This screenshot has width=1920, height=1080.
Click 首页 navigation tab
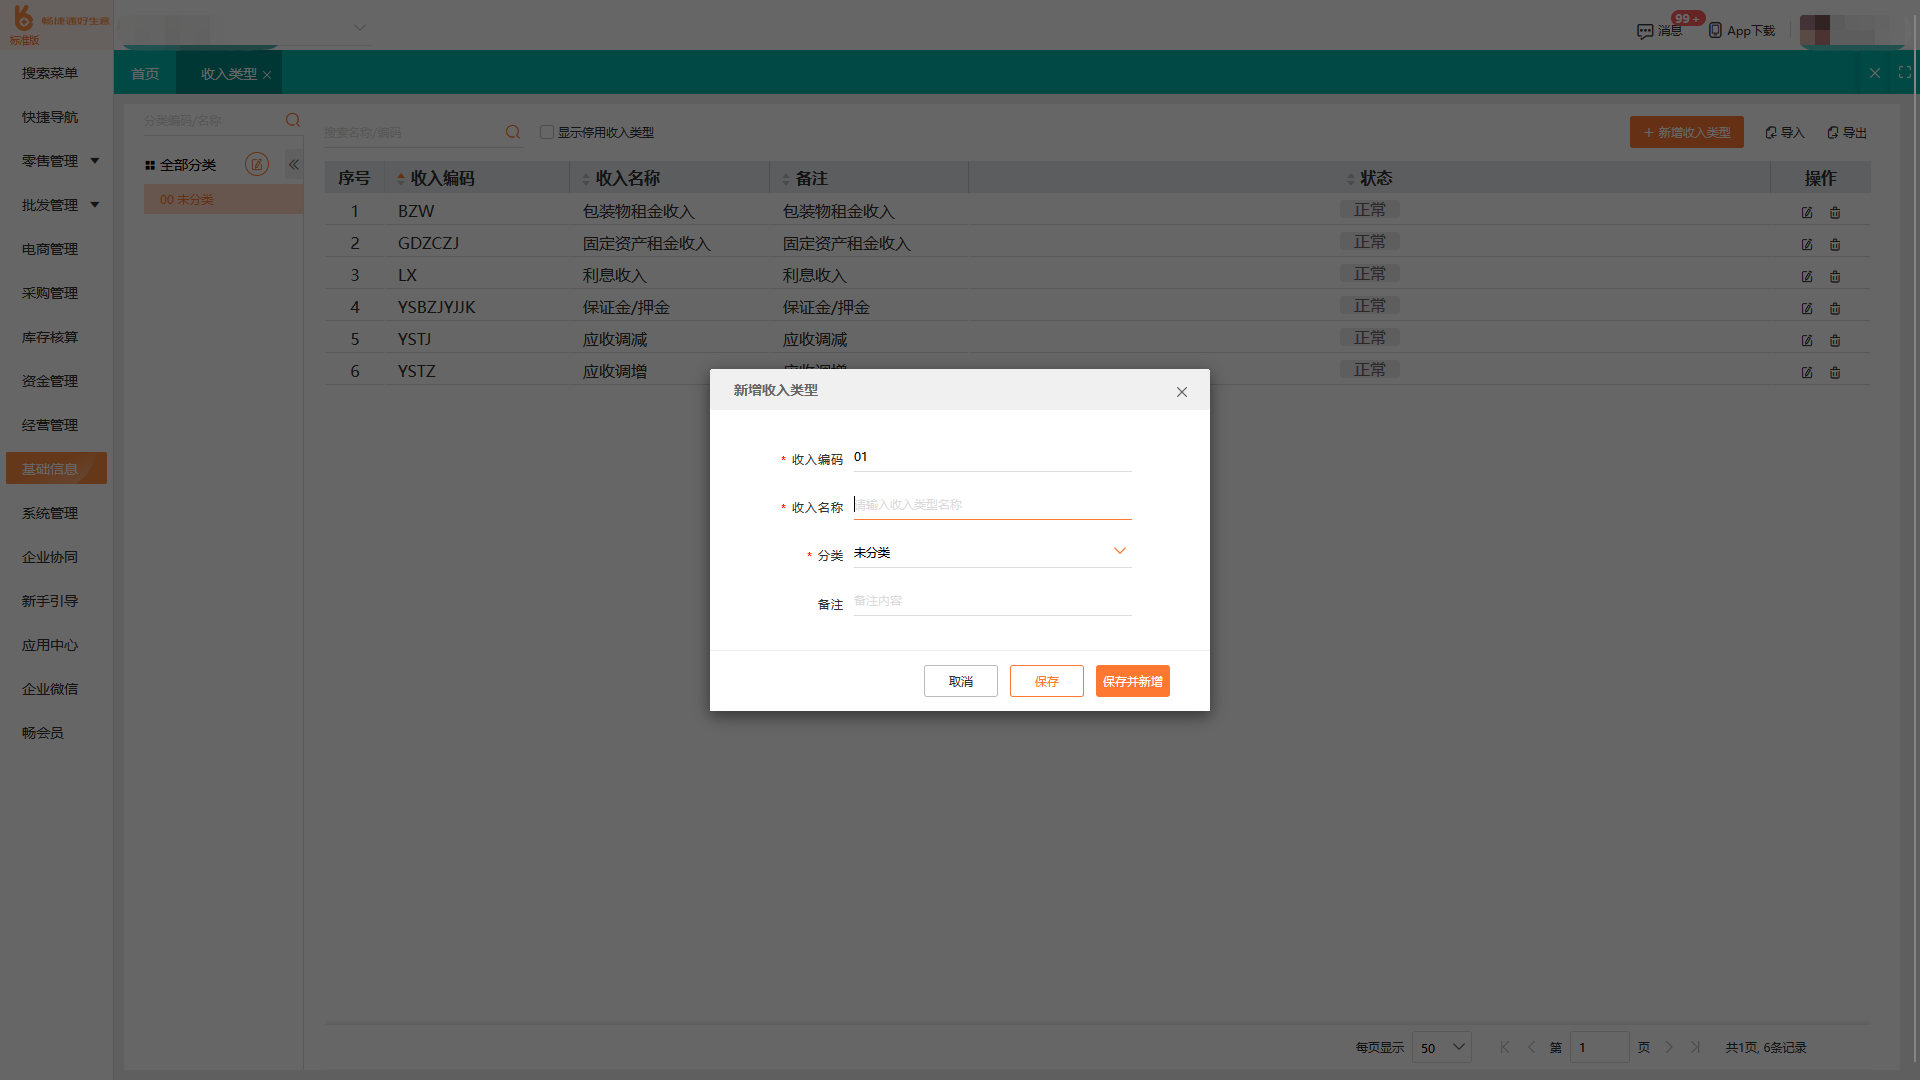(145, 73)
